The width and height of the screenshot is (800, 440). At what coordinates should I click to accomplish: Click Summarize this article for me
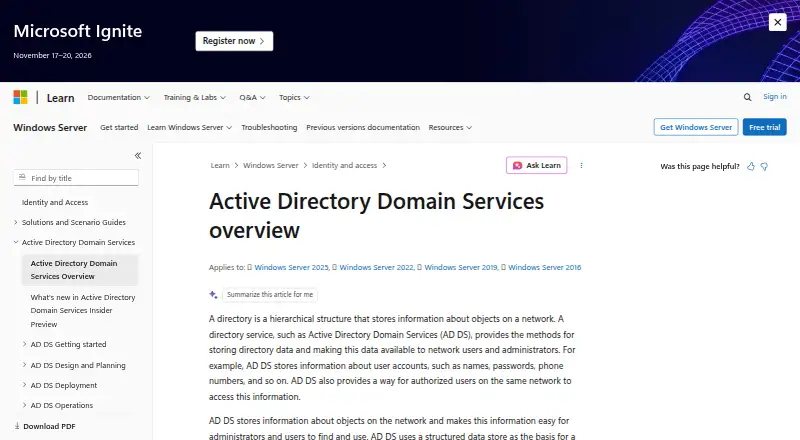pos(270,295)
